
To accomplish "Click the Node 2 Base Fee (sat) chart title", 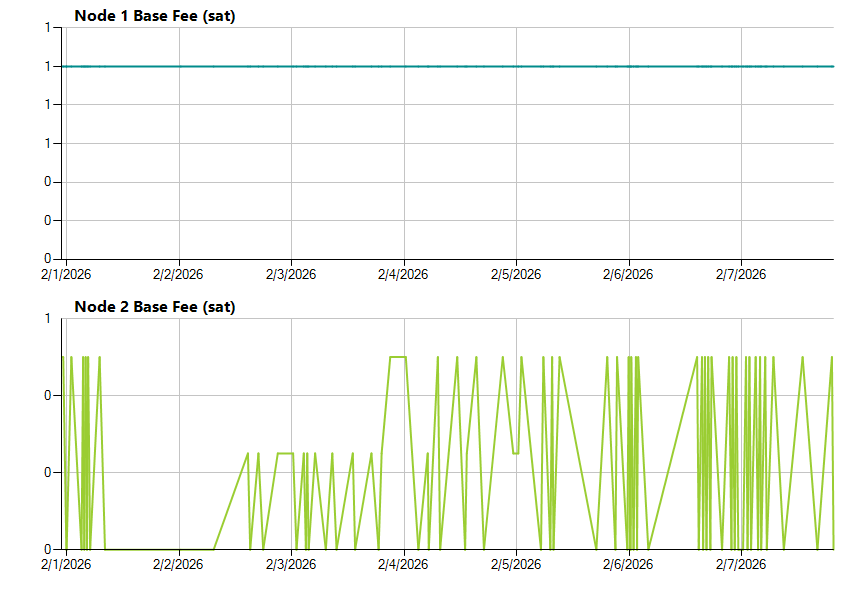I will point(155,307).
